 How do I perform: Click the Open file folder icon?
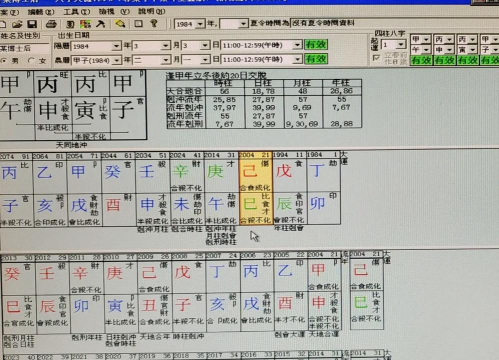[x=17, y=24]
